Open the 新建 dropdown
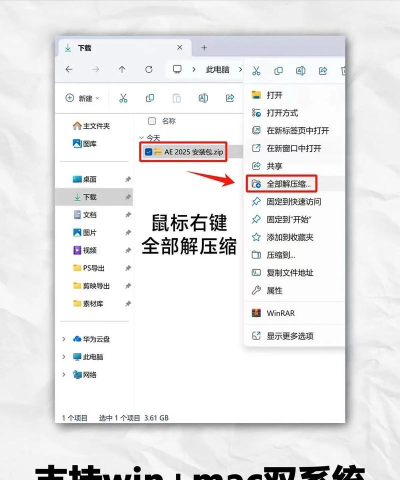This screenshot has height=480, width=400. click(x=82, y=98)
